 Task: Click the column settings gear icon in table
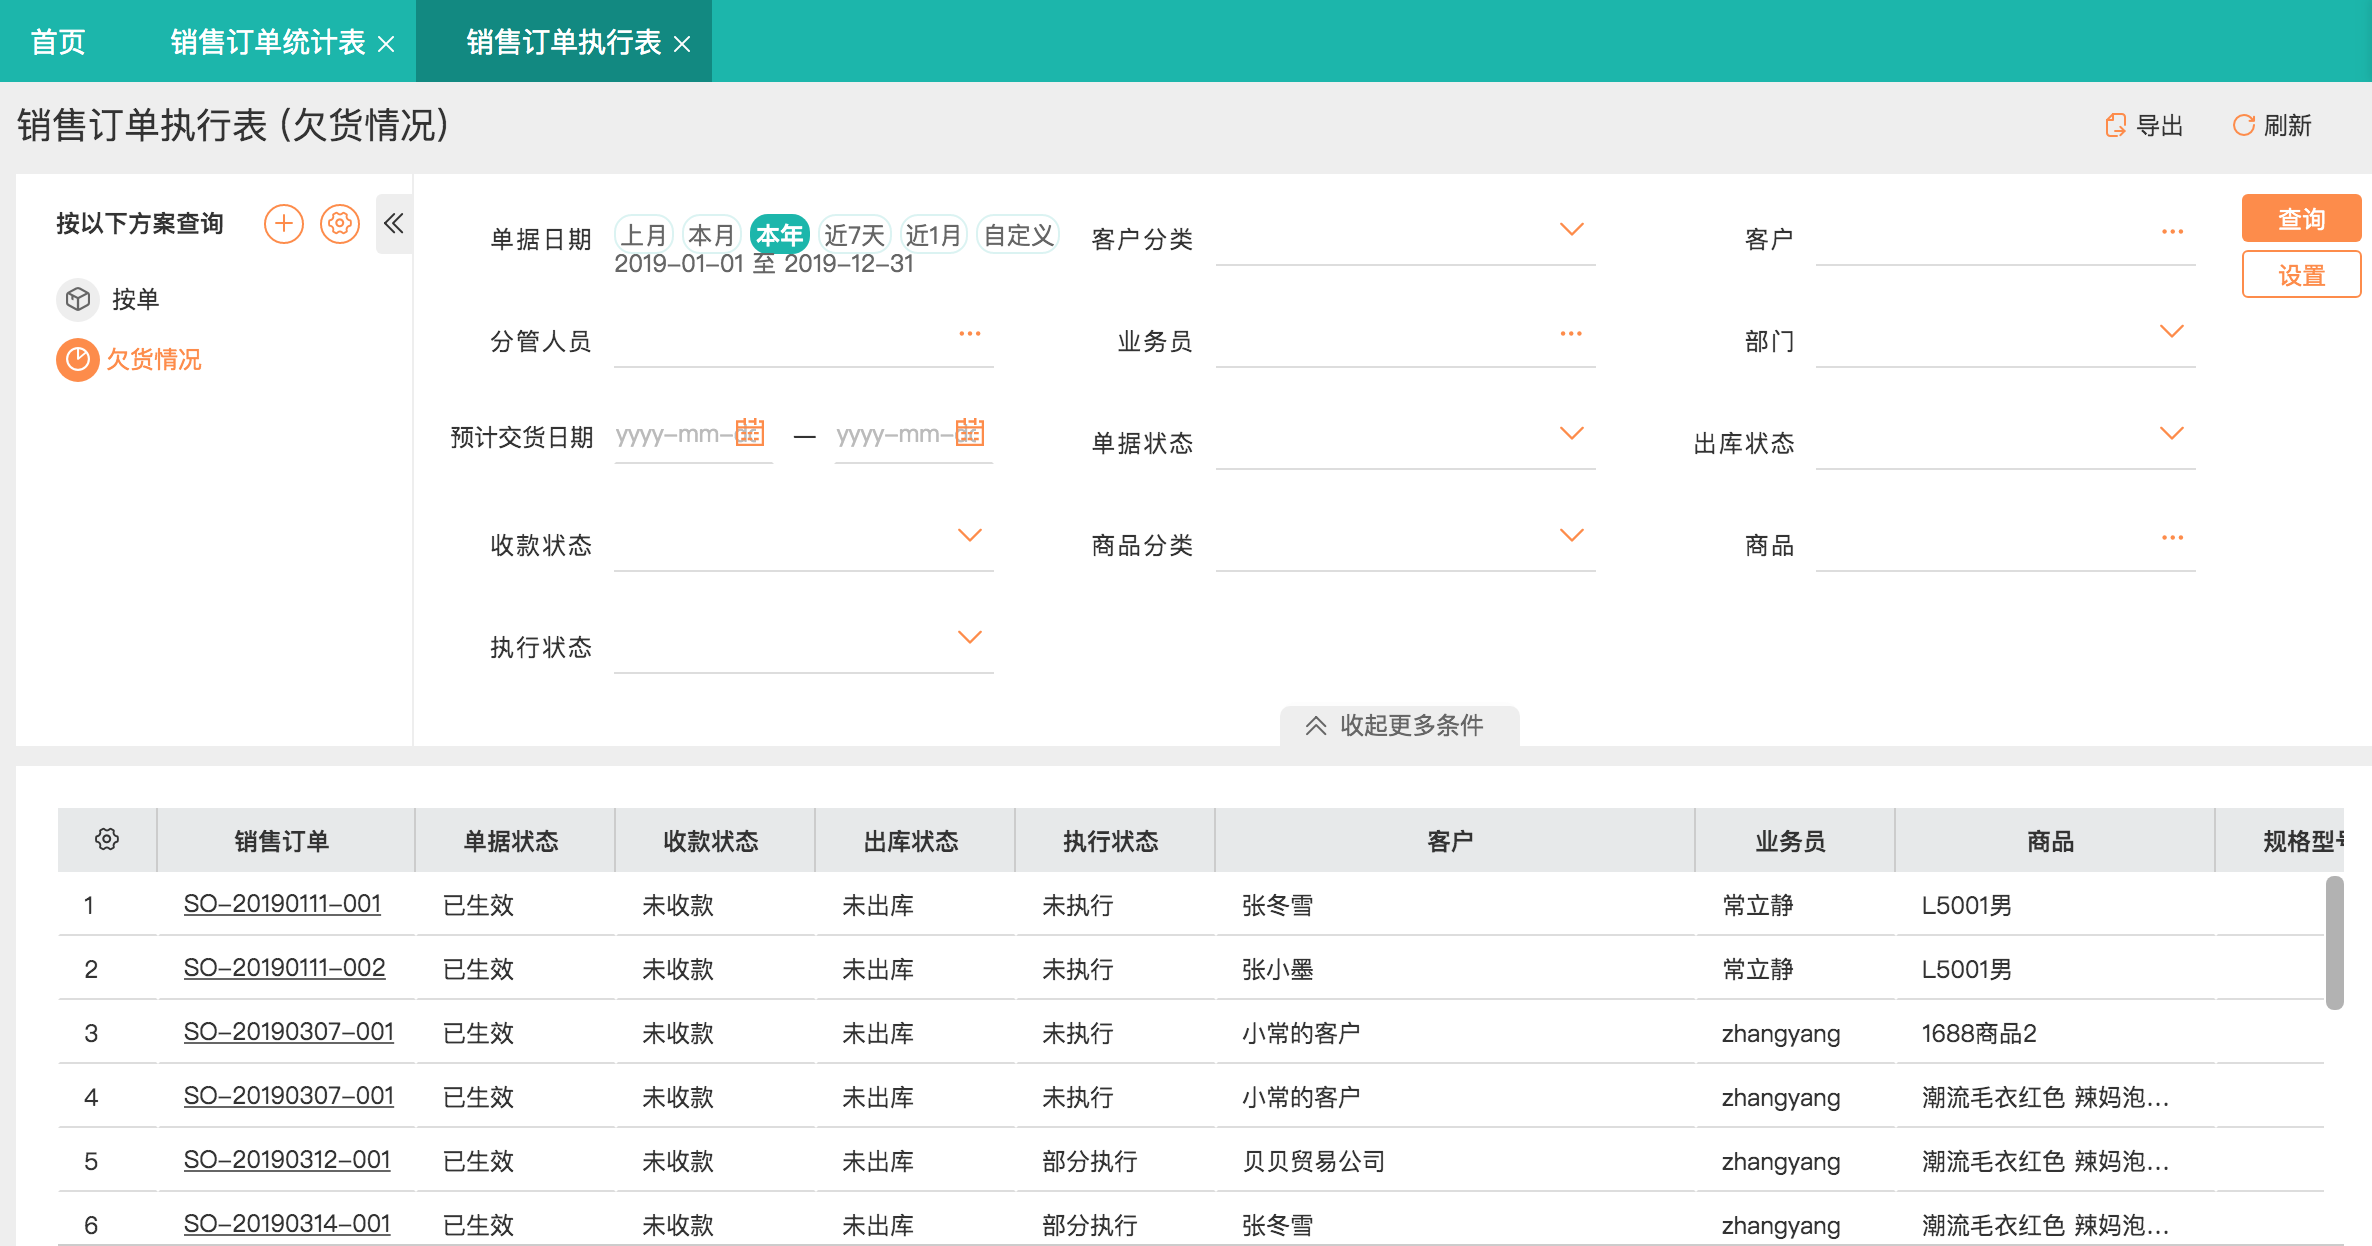click(x=107, y=838)
